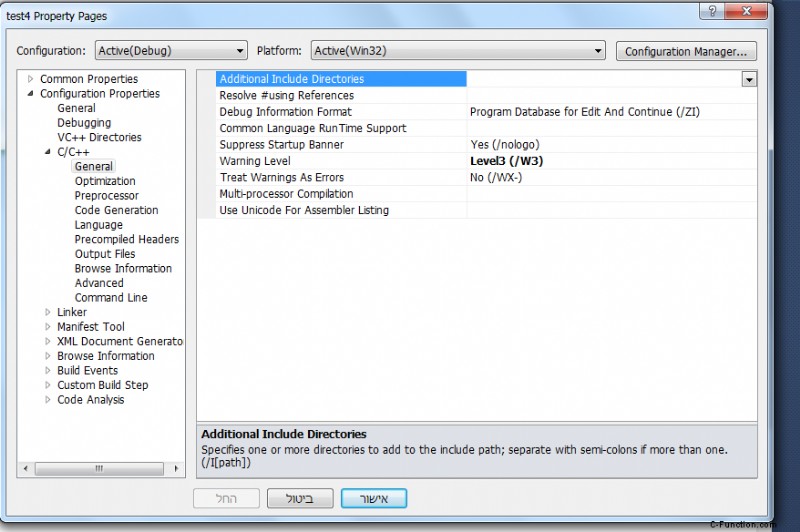The image size is (800, 532).
Task: Click the Configuration Manager button
Action: pyautogui.click(x=685, y=51)
